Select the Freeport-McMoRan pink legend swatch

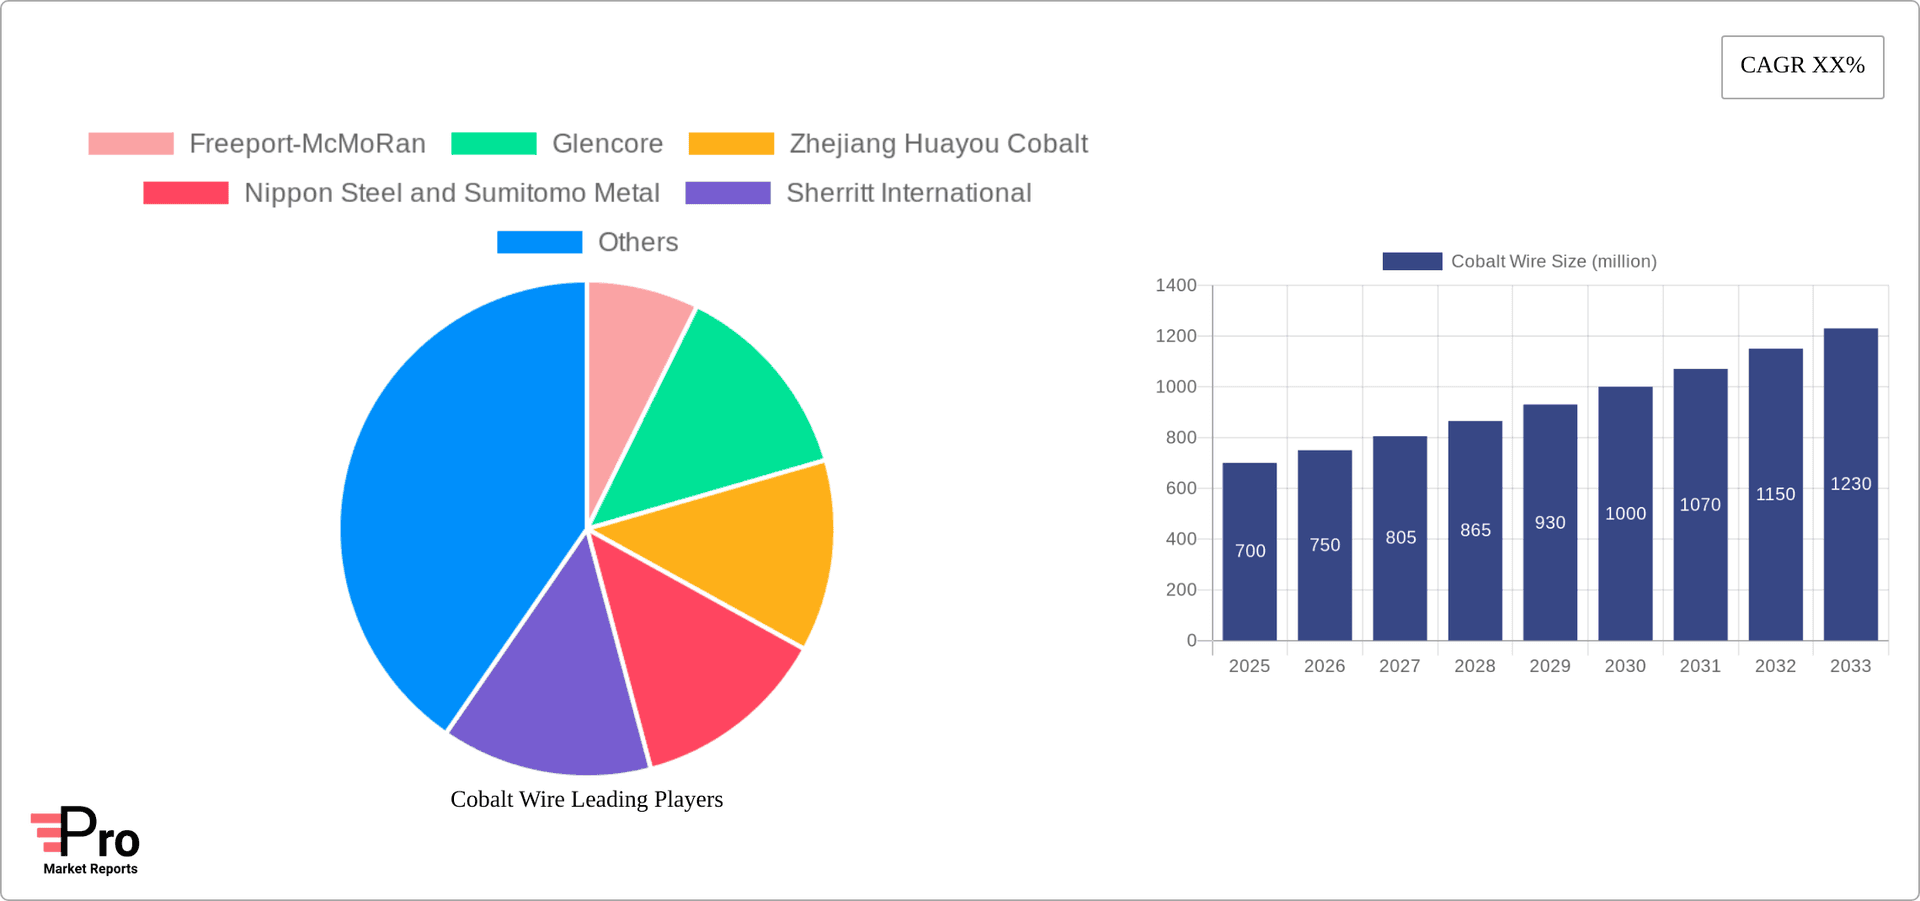point(130,143)
